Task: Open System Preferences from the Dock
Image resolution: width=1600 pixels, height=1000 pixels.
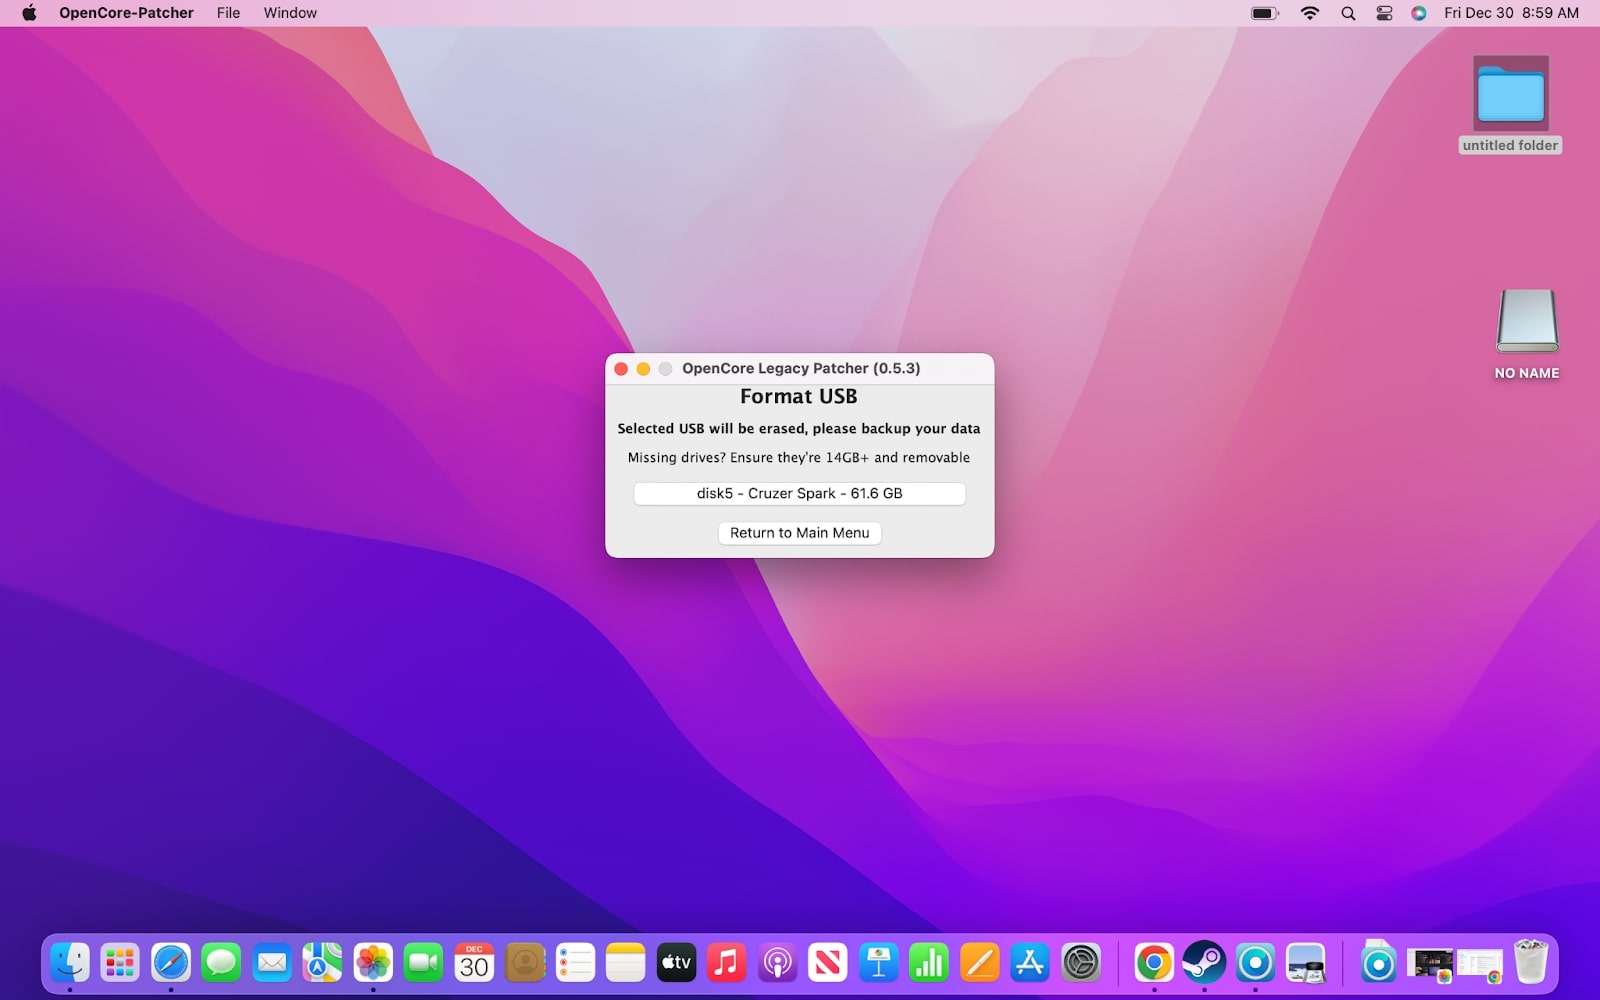Action: click(x=1079, y=963)
